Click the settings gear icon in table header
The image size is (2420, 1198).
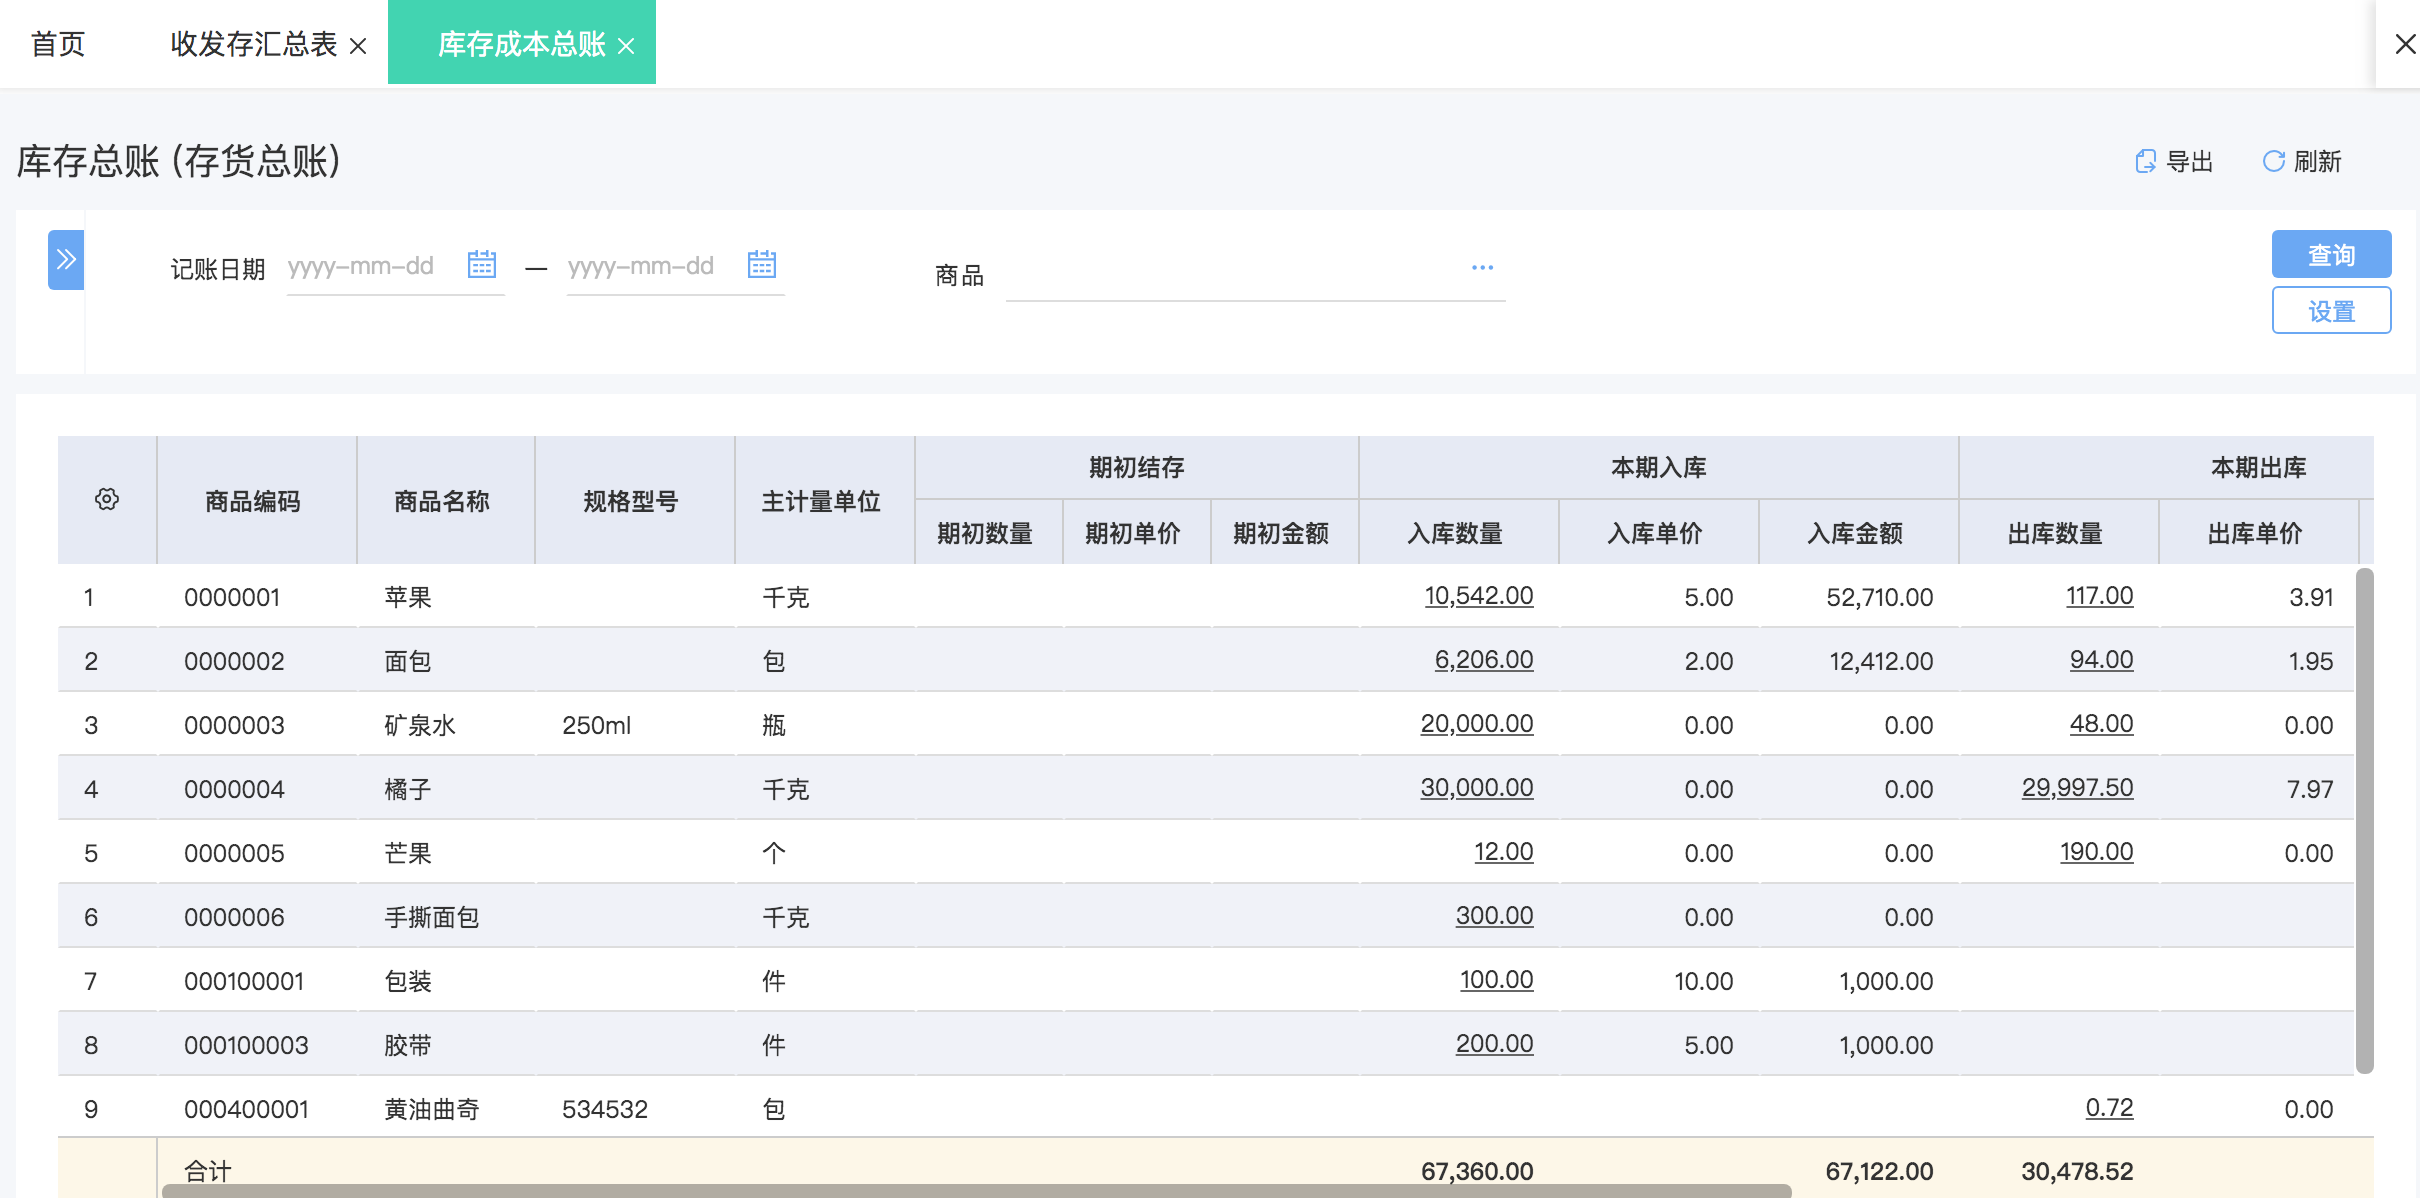point(103,499)
